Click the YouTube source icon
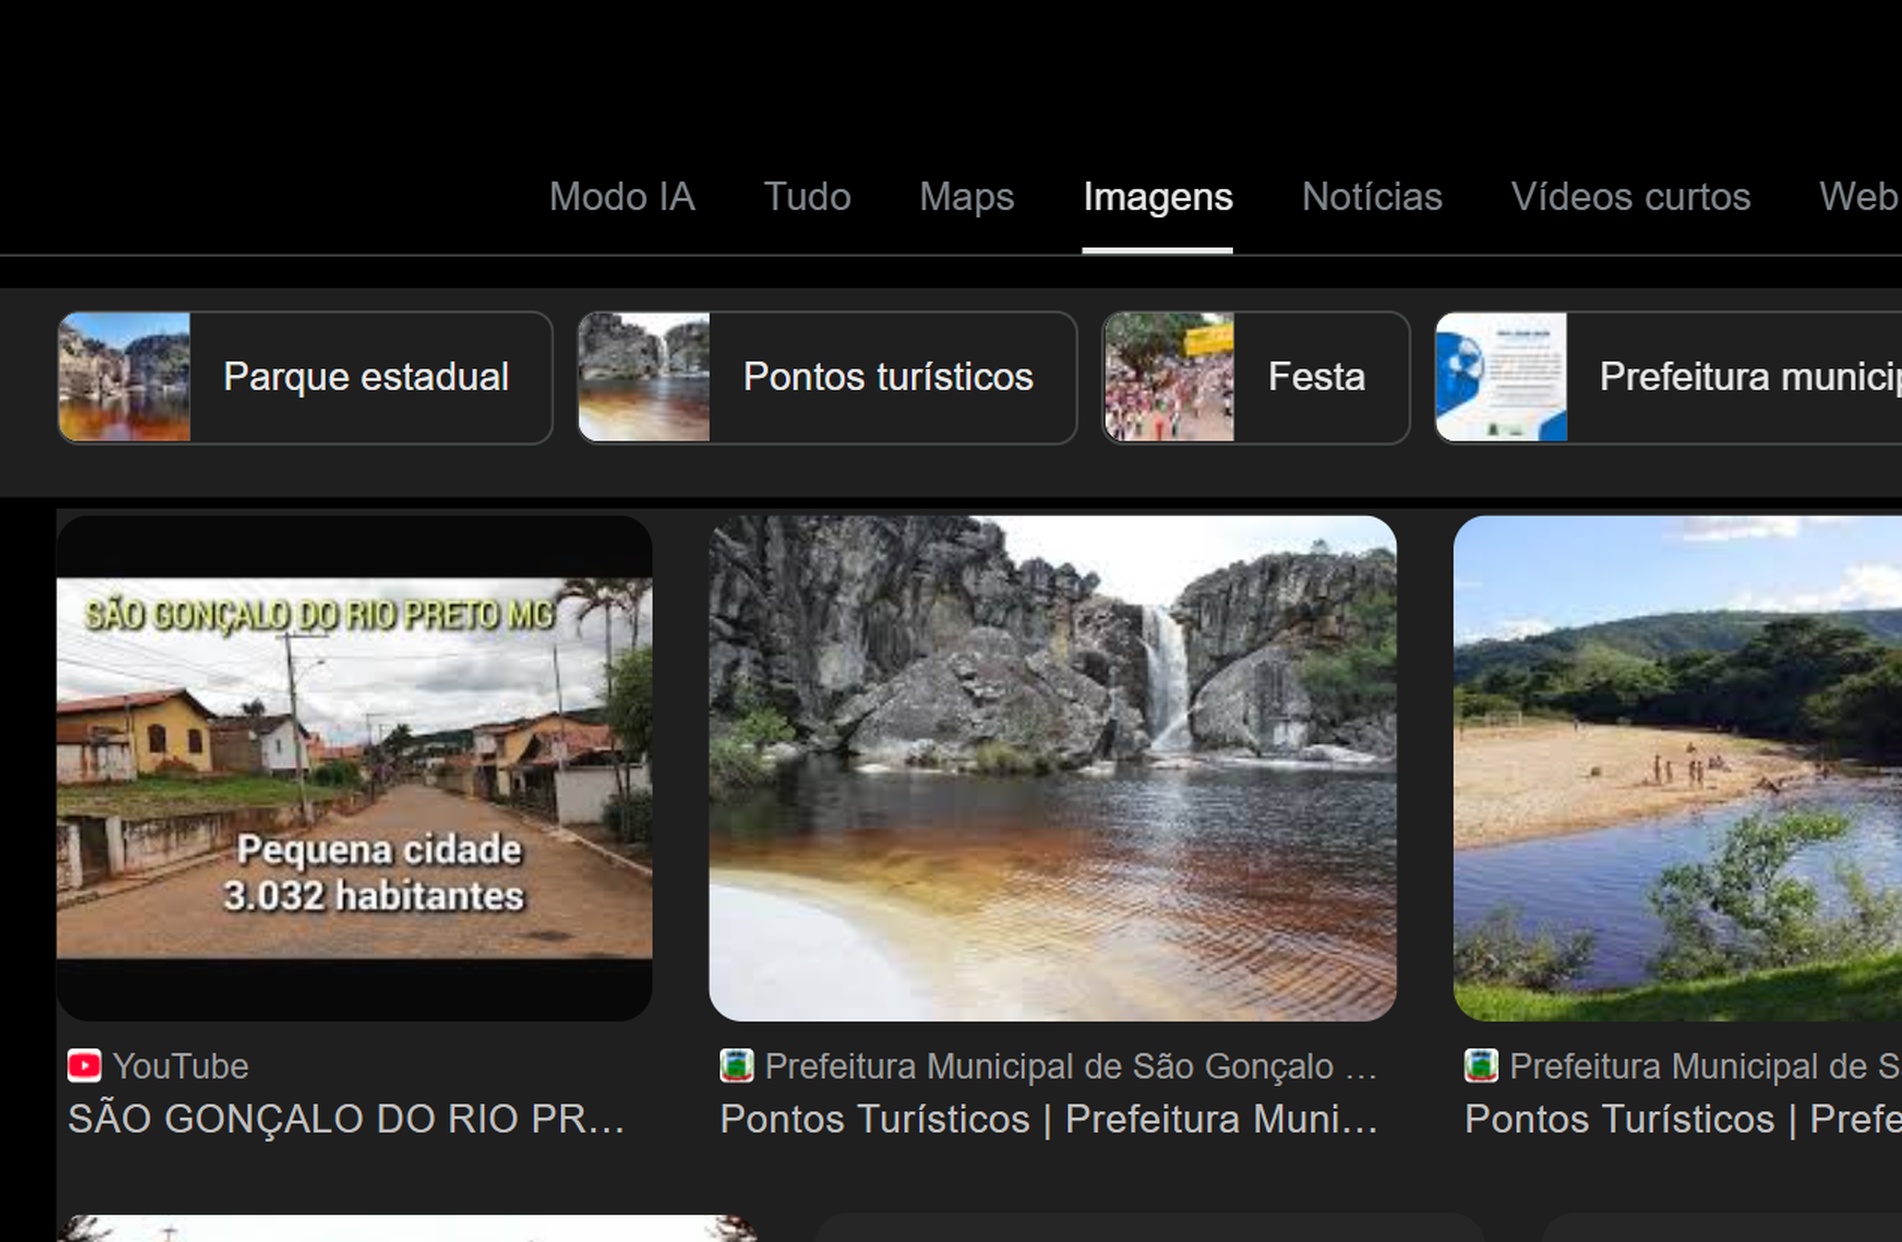1902x1242 pixels. (x=85, y=1066)
